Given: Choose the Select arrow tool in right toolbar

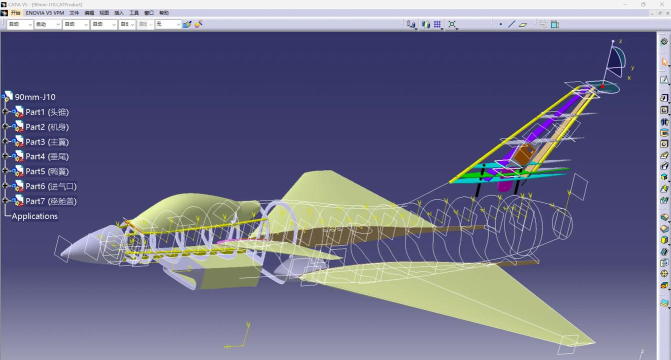Looking at the screenshot, I should pos(664,62).
